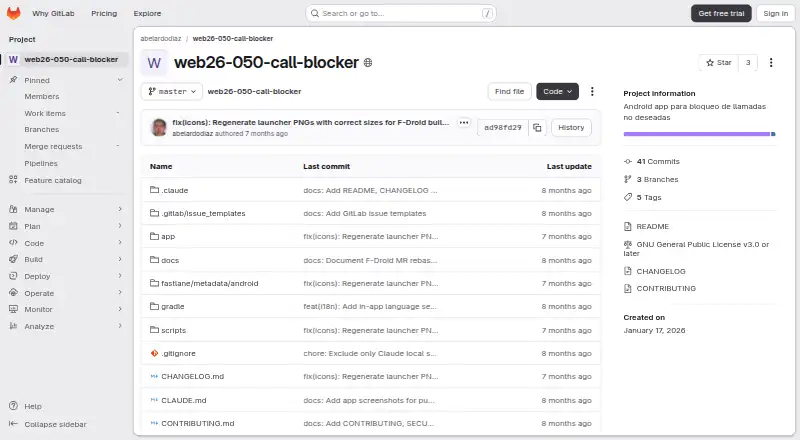Image resolution: width=800 pixels, height=440 pixels.
Task: Open the CONTRIBUTING link in Project information
Action: [x=666, y=288]
